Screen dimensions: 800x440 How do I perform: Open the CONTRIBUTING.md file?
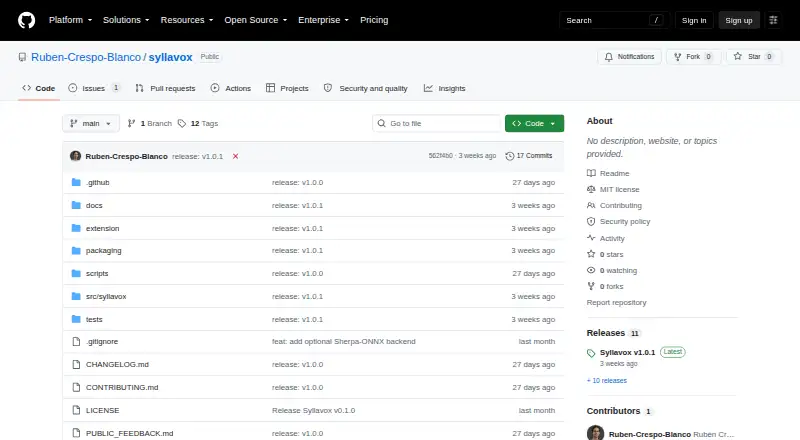[x=122, y=387]
